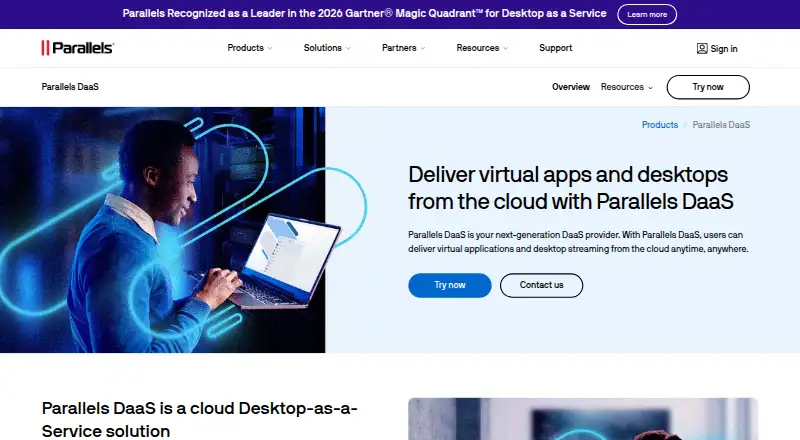
Task: Click the Parallels logo
Action: pos(78,48)
